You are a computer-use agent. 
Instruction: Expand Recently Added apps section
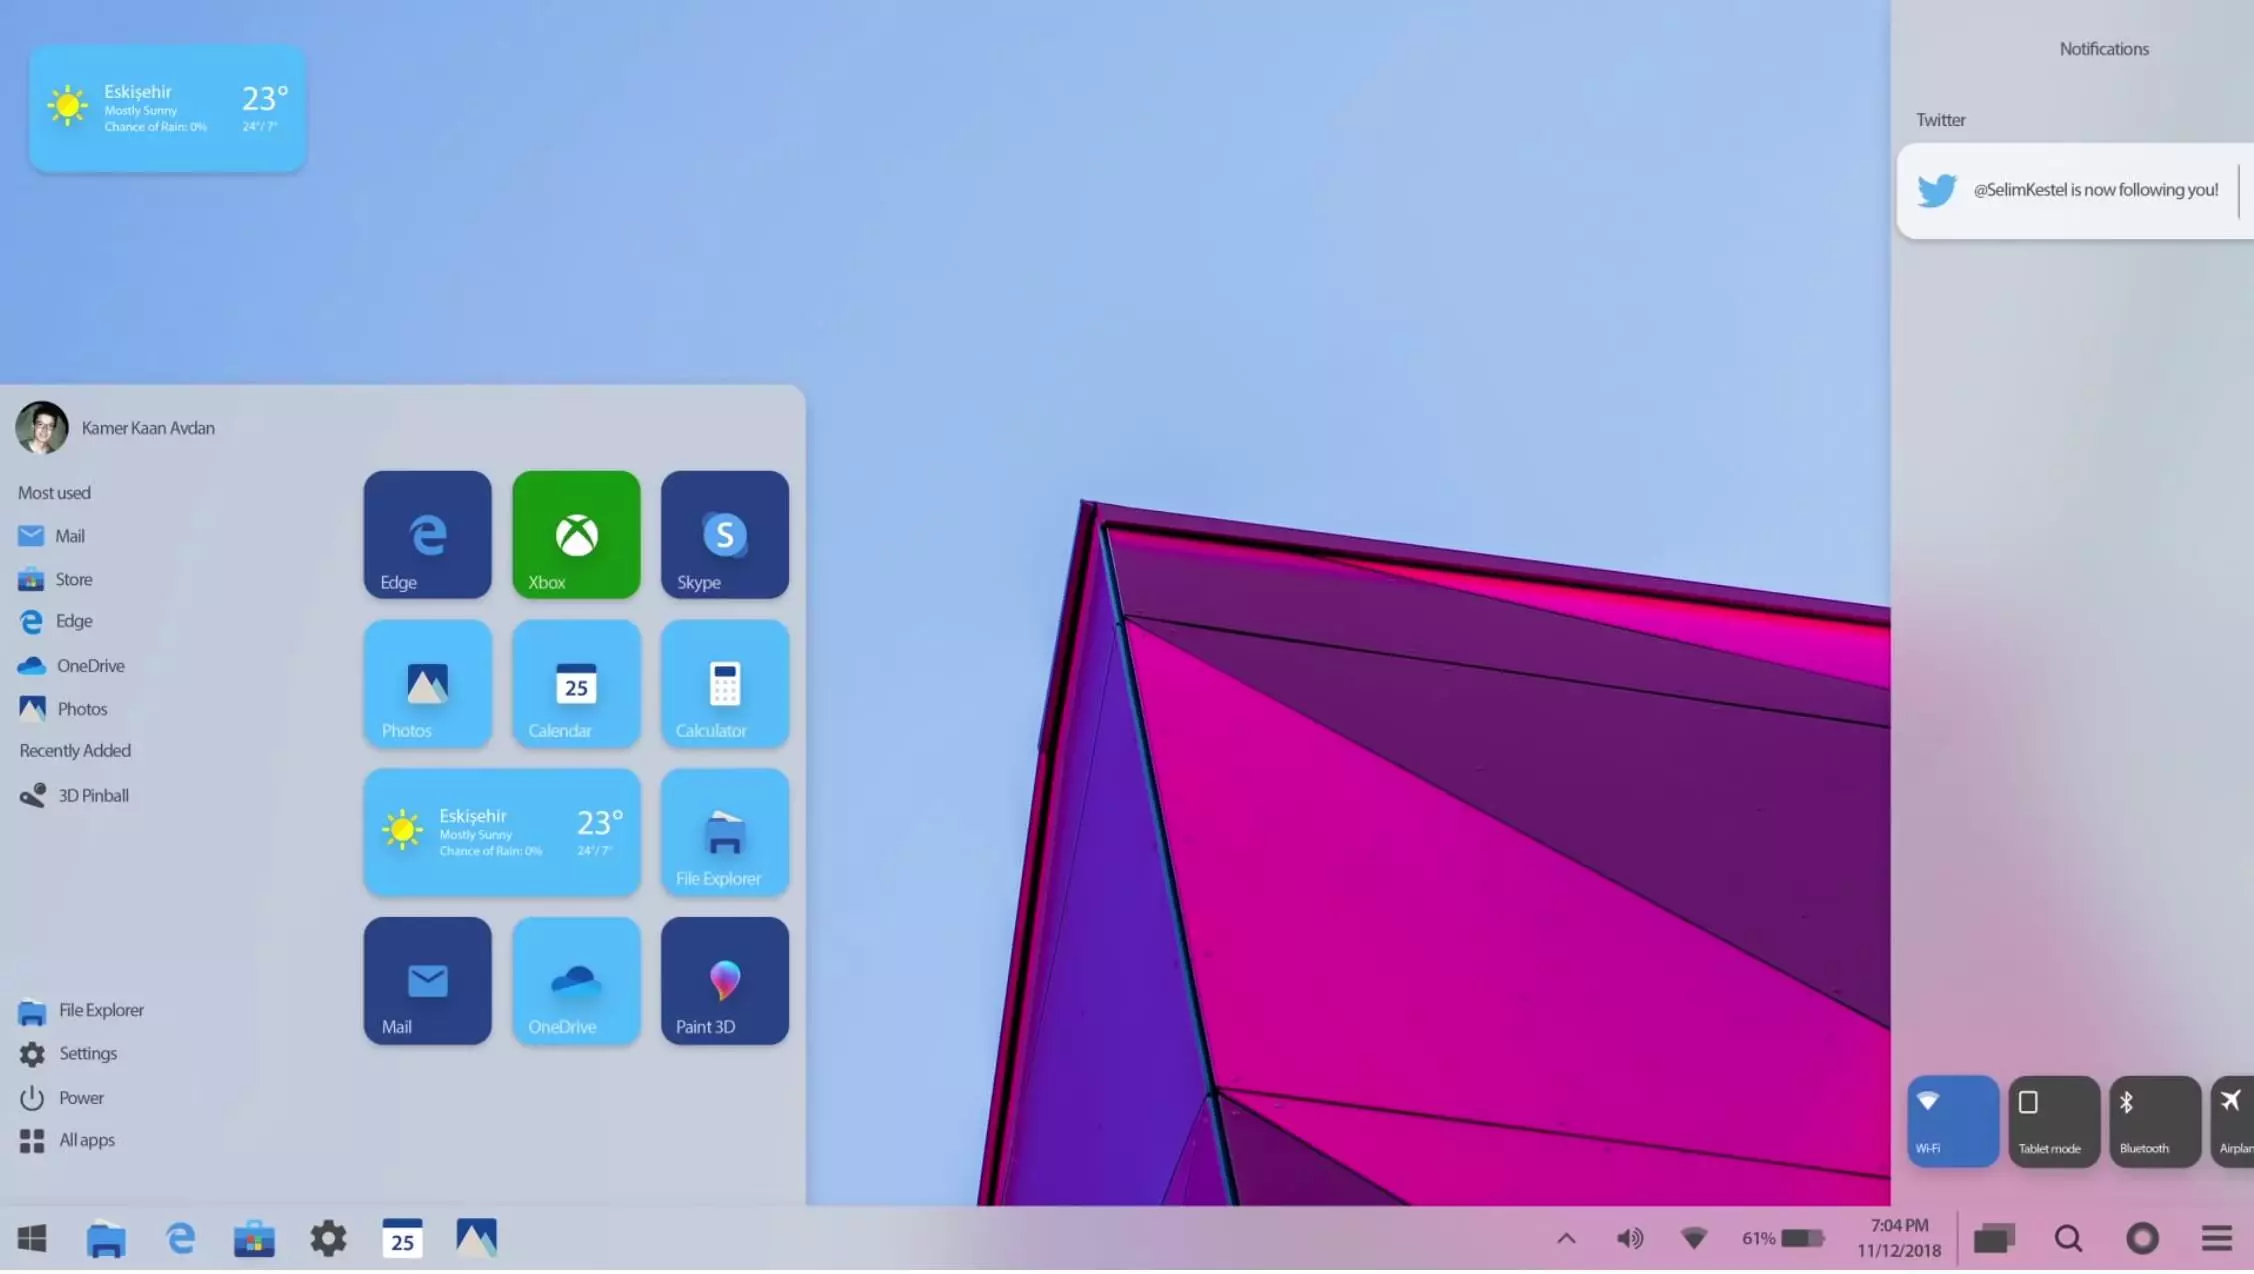(73, 751)
